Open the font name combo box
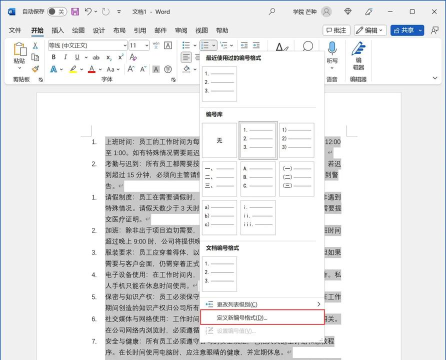Image resolution: width=446 pixels, height=360 pixels. coord(88,45)
